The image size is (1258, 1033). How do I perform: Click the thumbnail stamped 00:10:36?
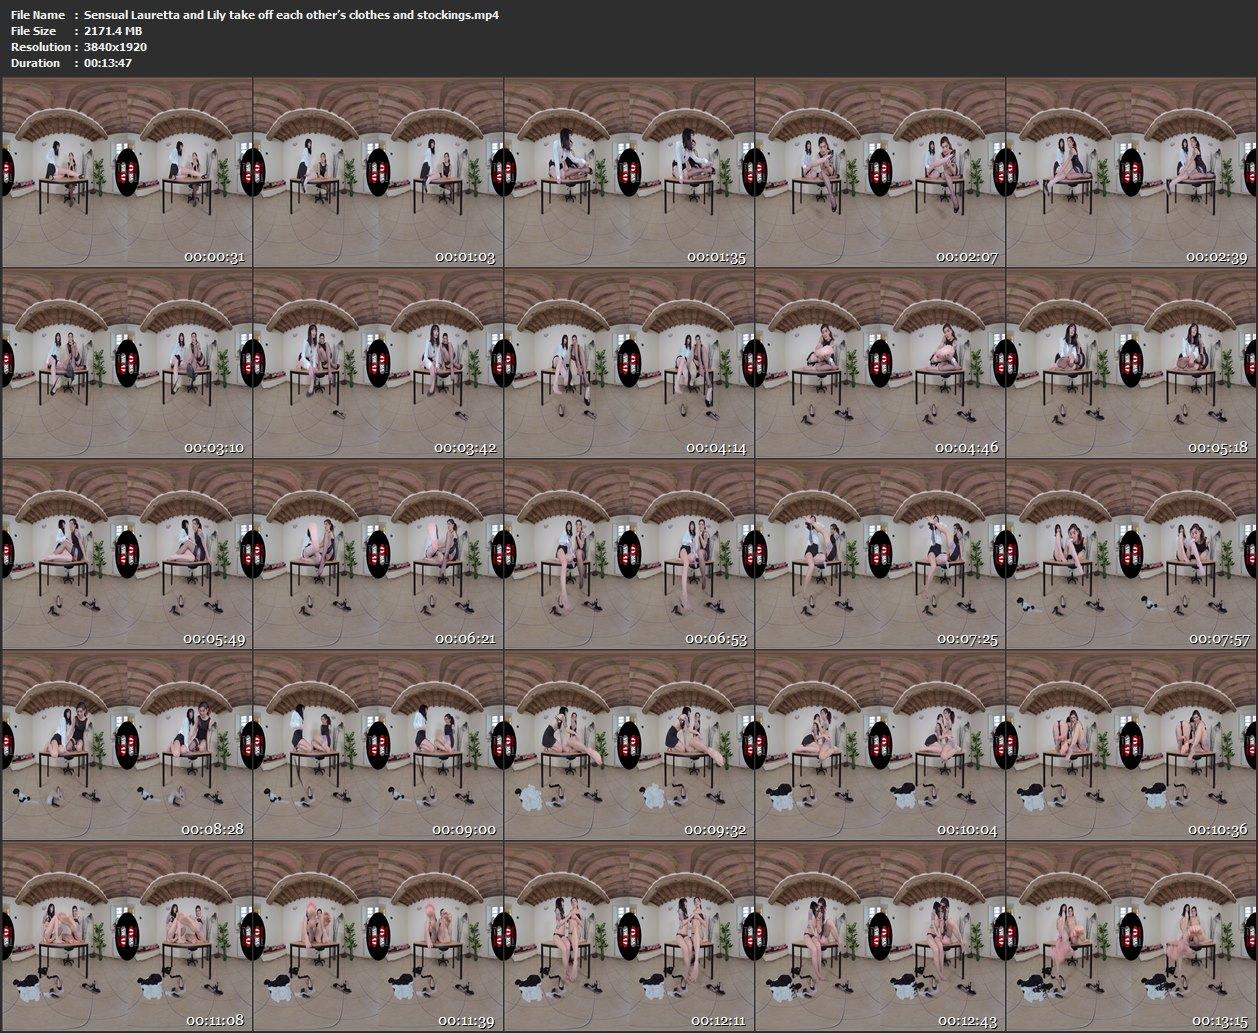click(1131, 746)
